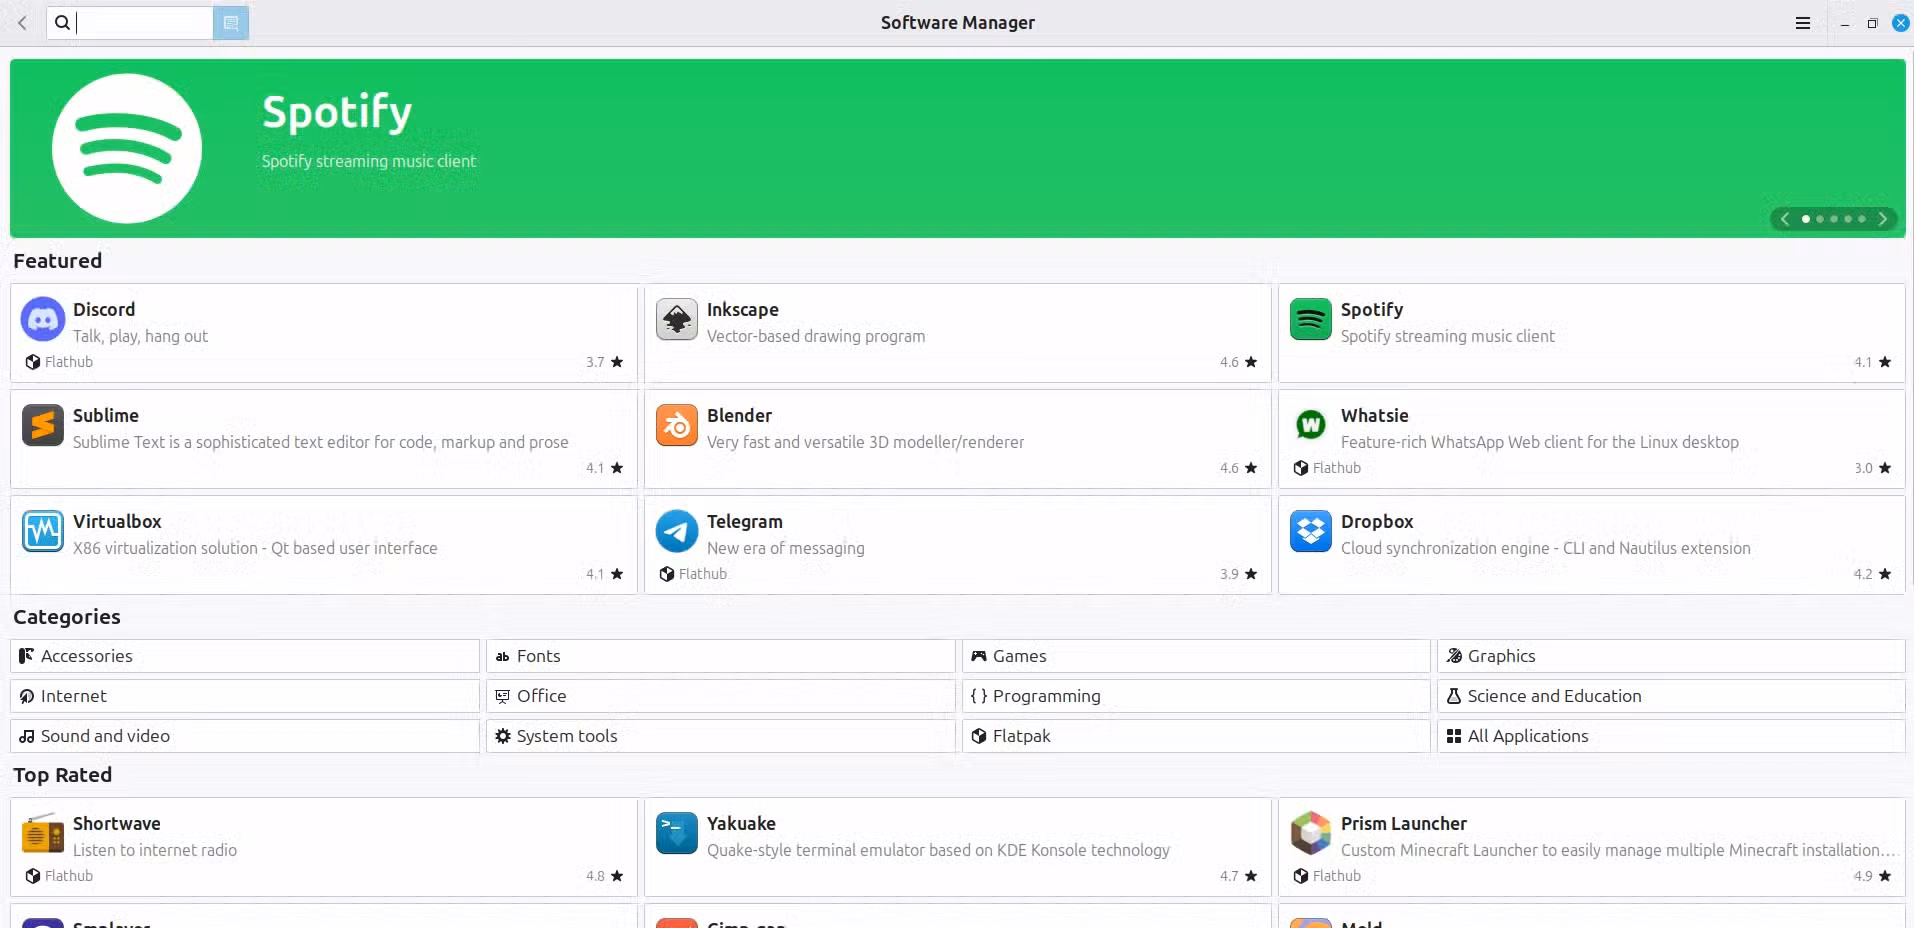1914x928 pixels.
Task: Click 'Very fast and versatile 3D modeller/renderer' text
Action: click(866, 442)
